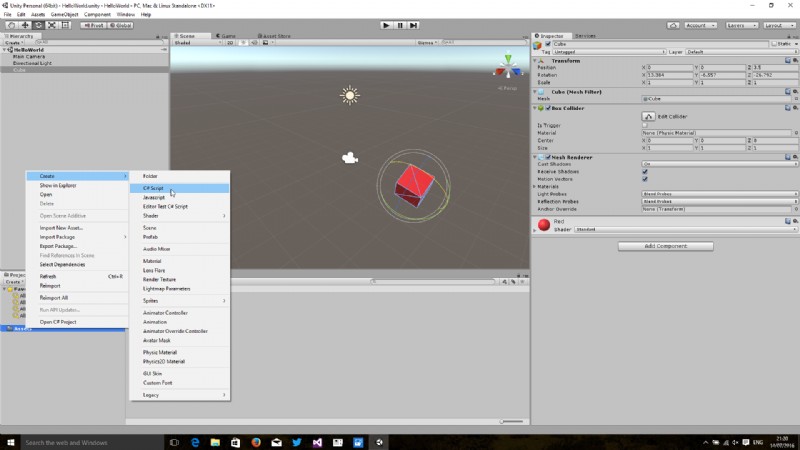The height and width of the screenshot is (450, 800).
Task: Select the Rotate tool in toolbar
Action: pyautogui.click(x=38, y=25)
